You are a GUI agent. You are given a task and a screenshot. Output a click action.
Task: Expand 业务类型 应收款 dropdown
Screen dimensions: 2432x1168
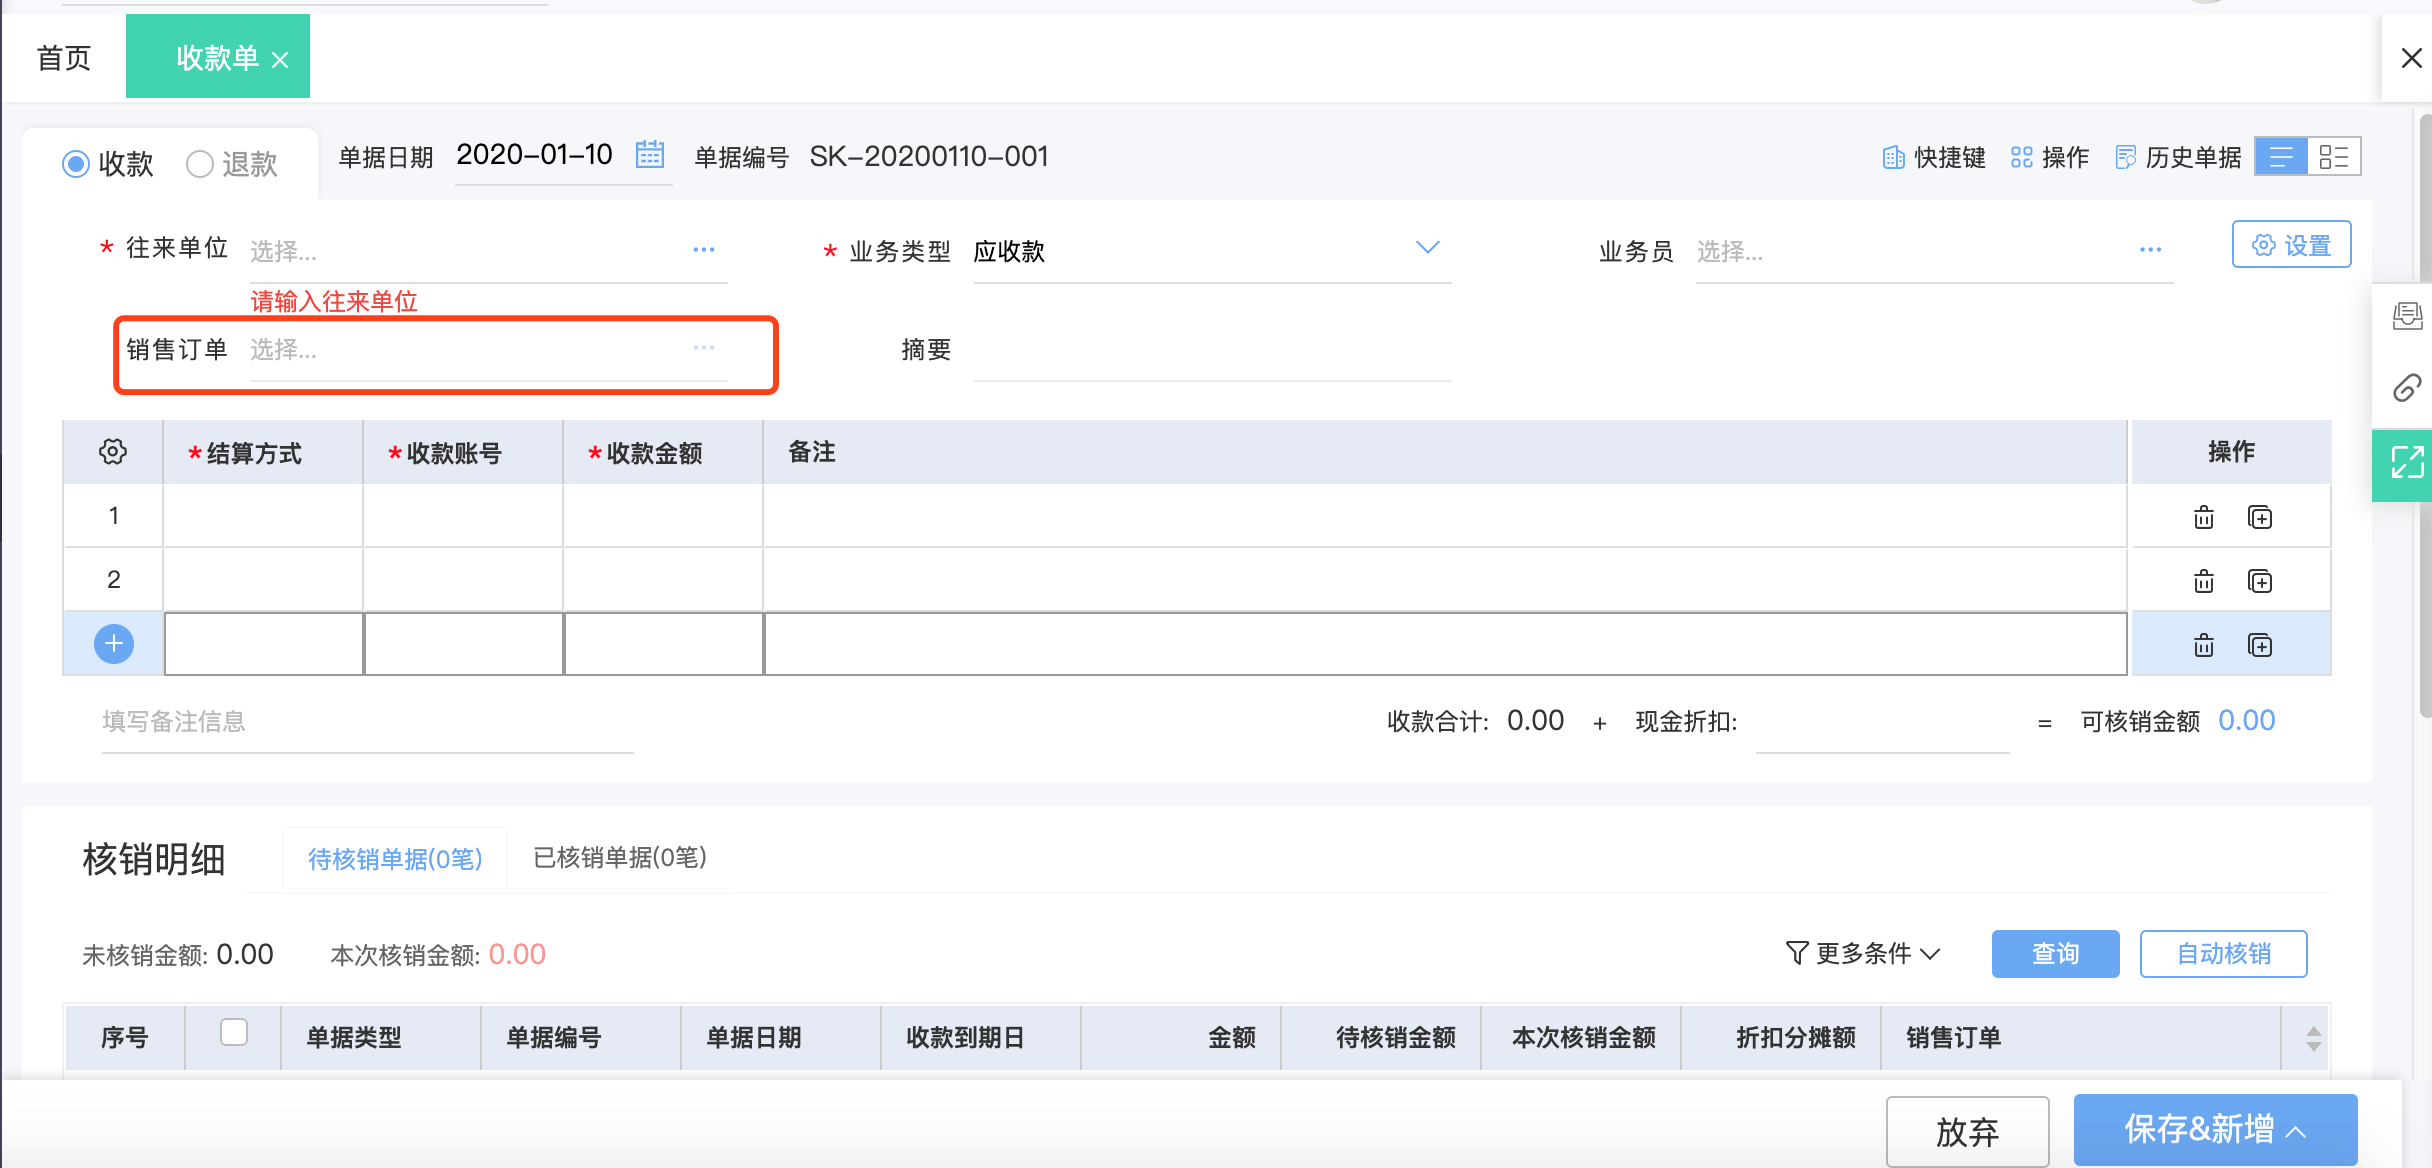[1430, 247]
